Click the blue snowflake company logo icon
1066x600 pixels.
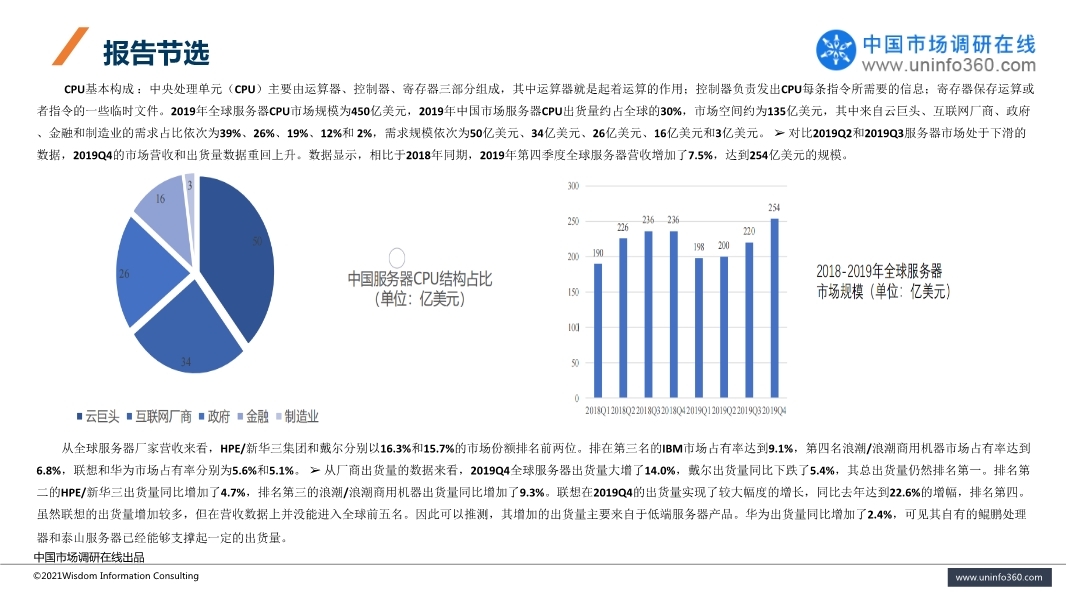[x=836, y=50]
